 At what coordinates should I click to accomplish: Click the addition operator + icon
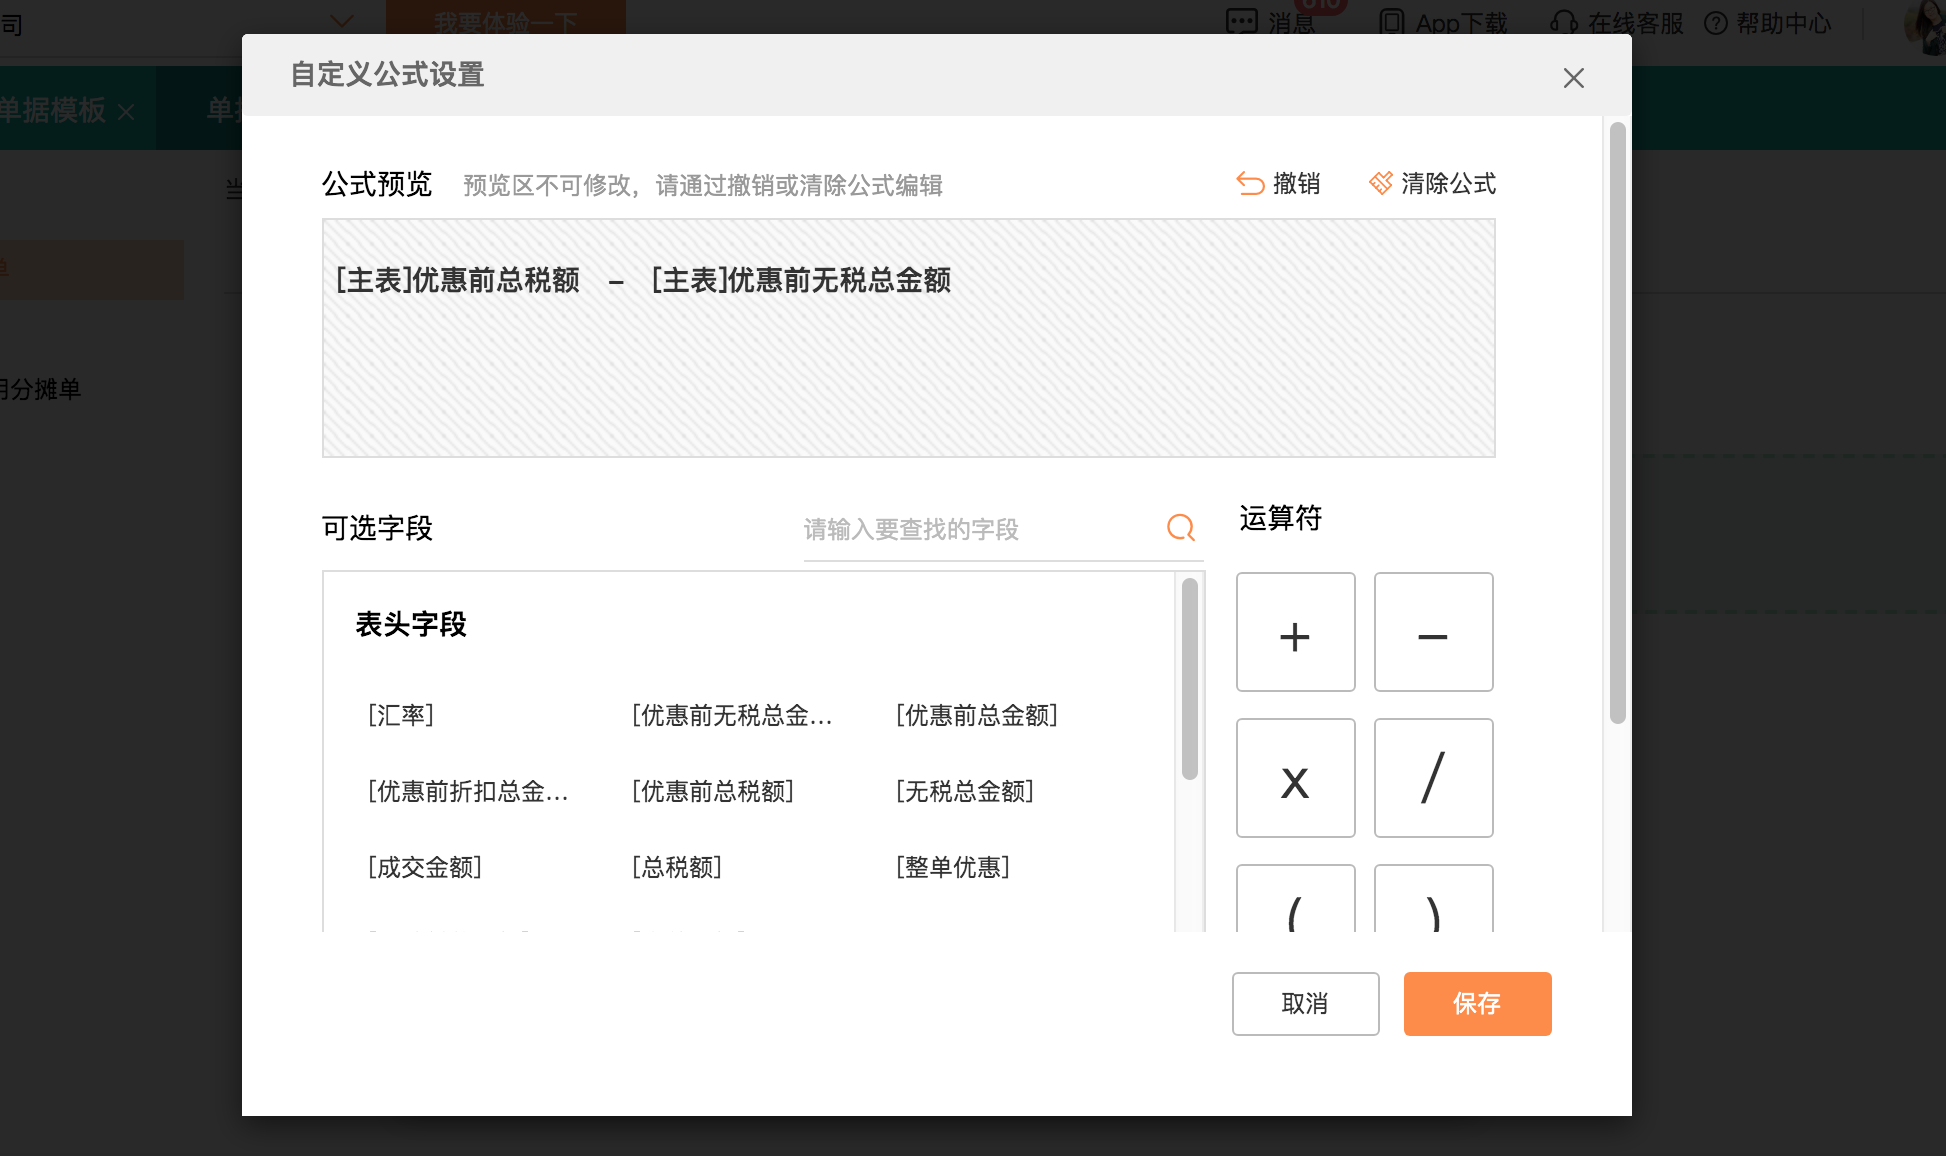(x=1295, y=632)
